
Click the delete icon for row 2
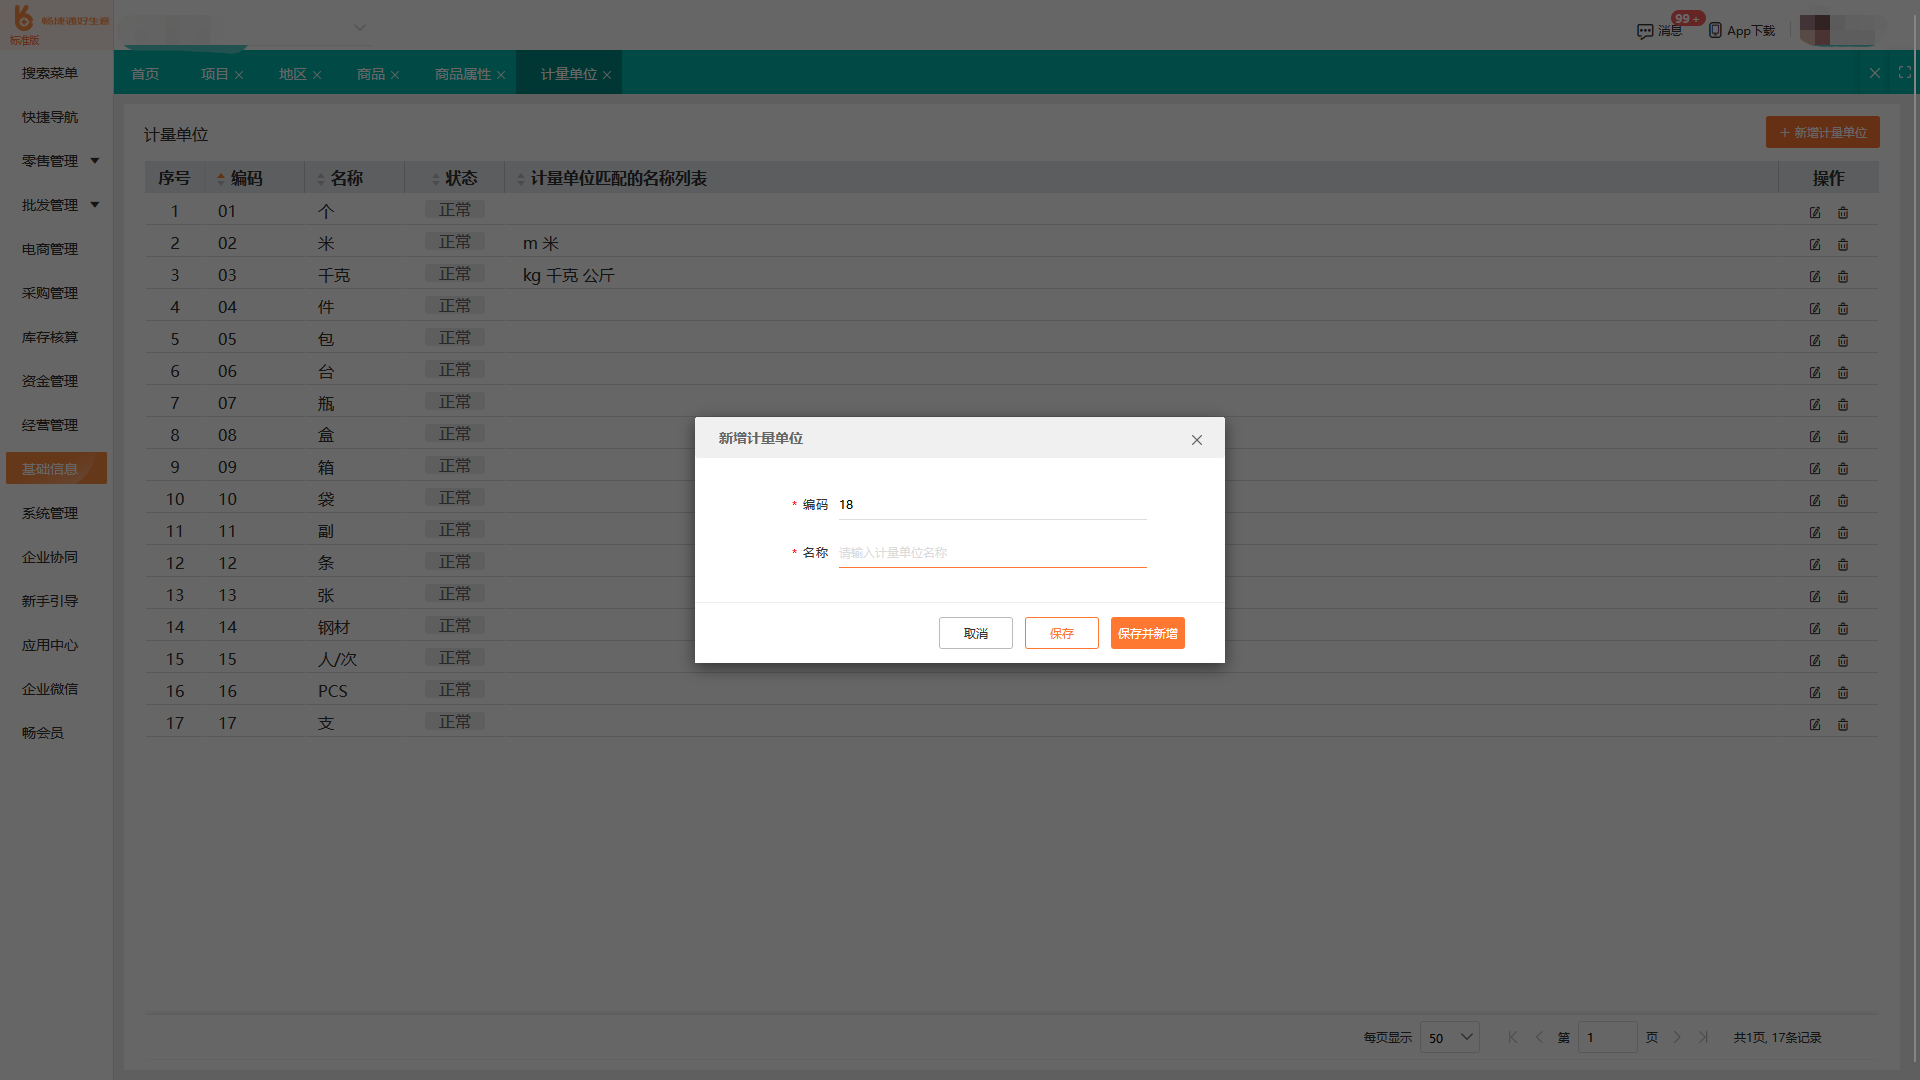click(1844, 244)
